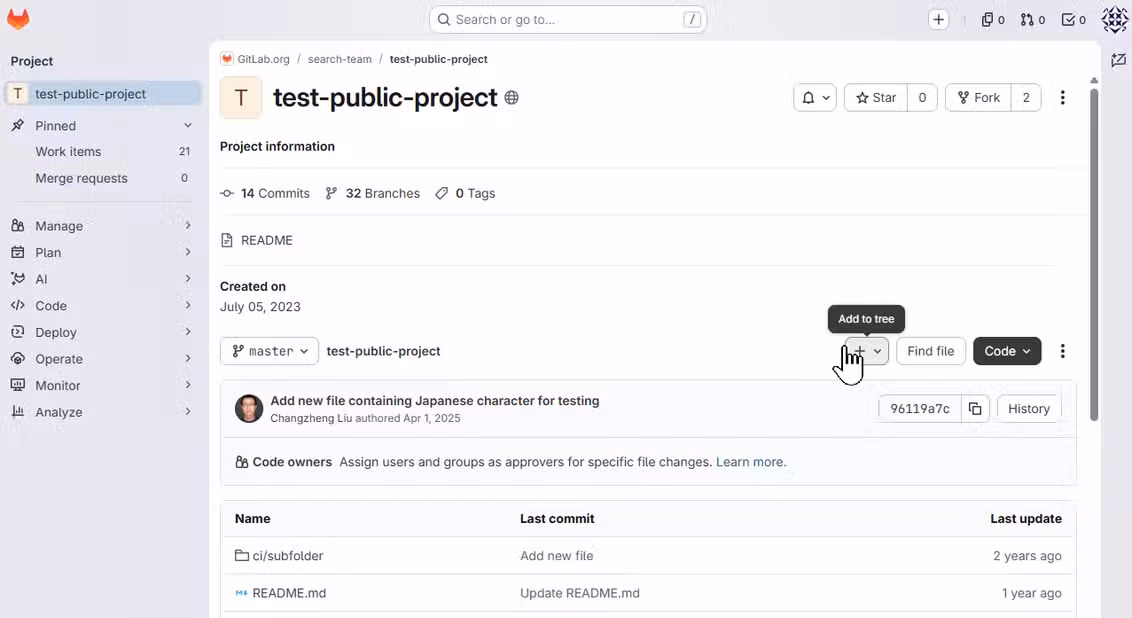
Task: Expand the Code sidebar menu
Action: click(x=103, y=306)
